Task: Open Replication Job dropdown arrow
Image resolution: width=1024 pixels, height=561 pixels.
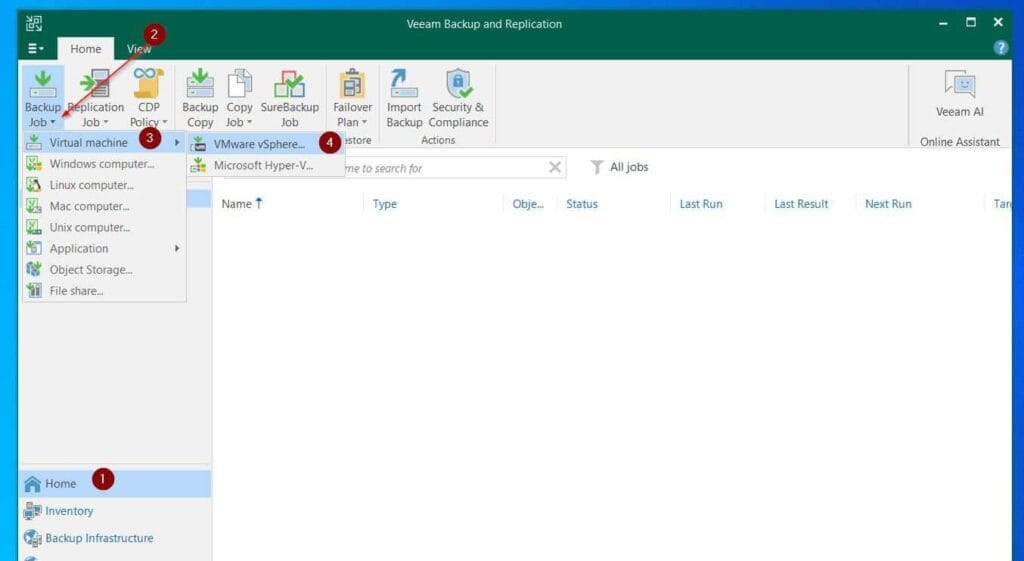Action: (105, 123)
